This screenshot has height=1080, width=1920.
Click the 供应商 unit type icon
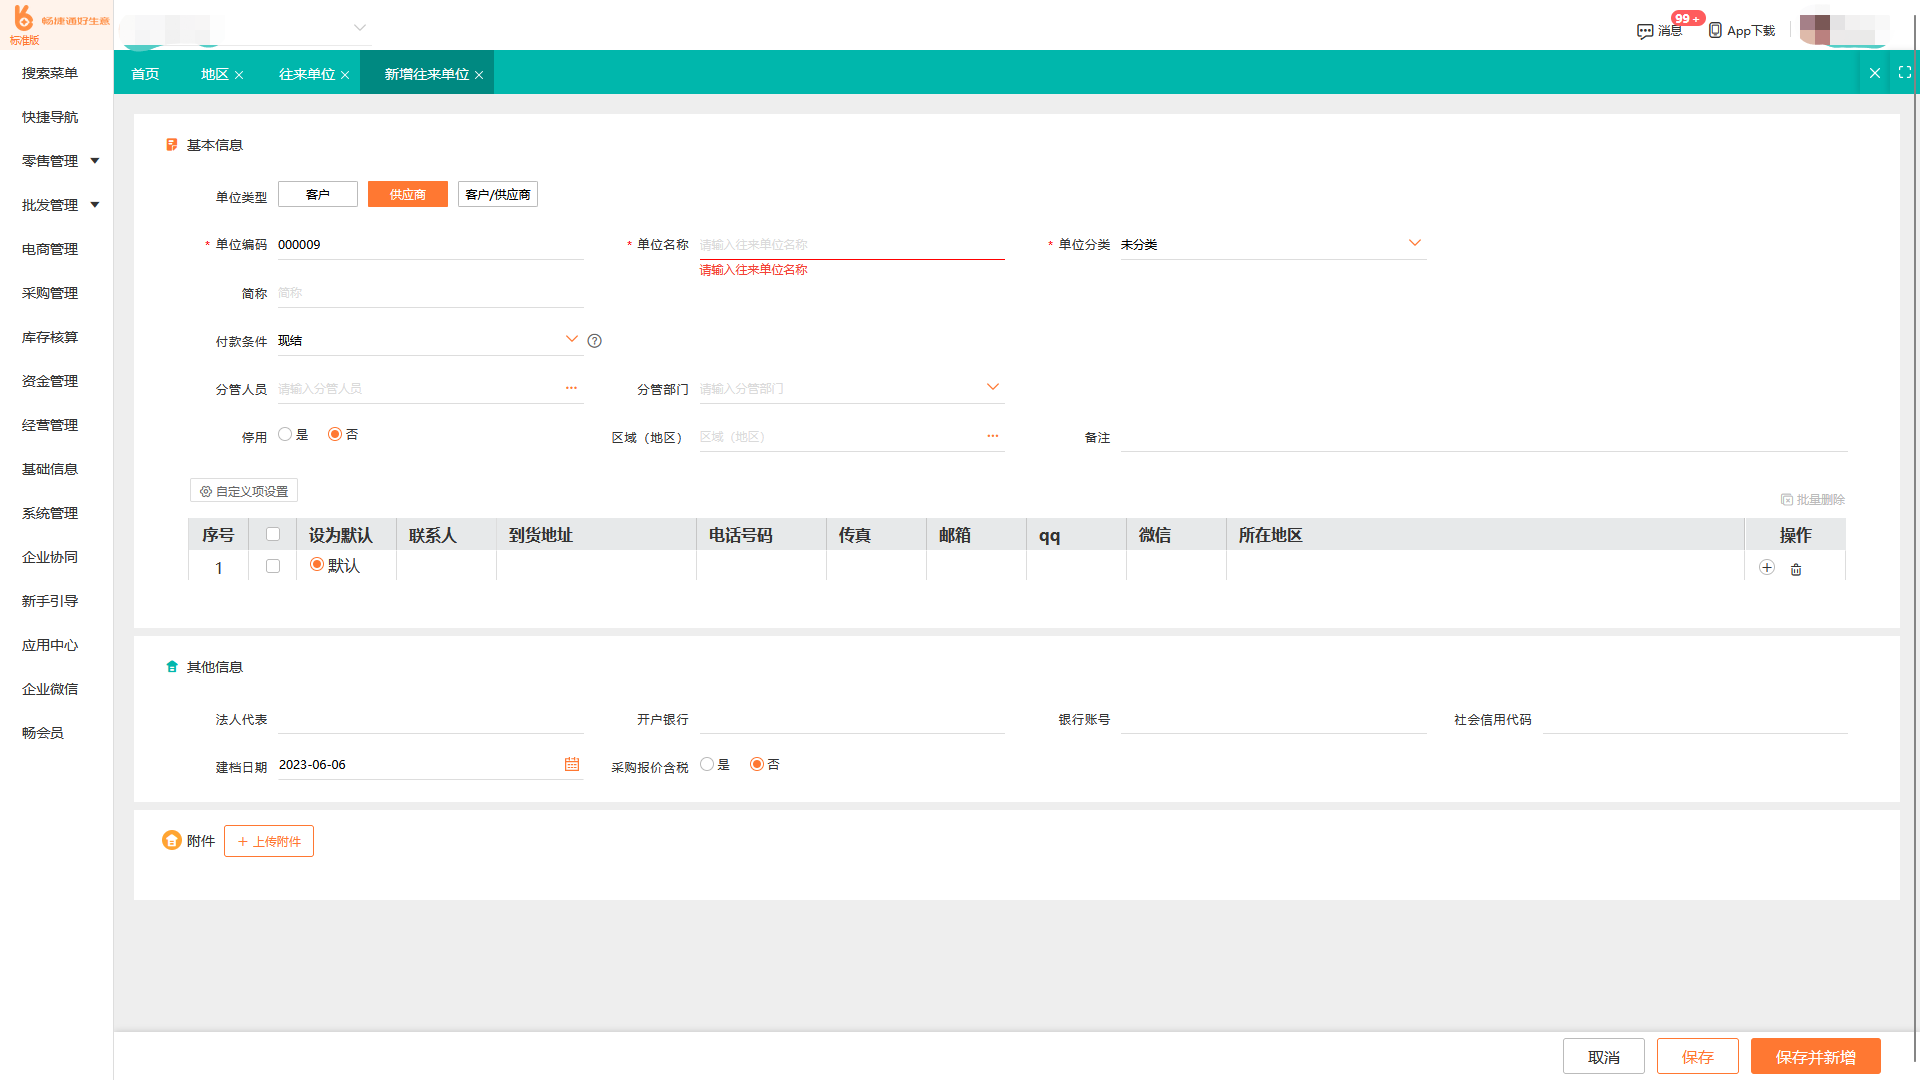click(407, 194)
